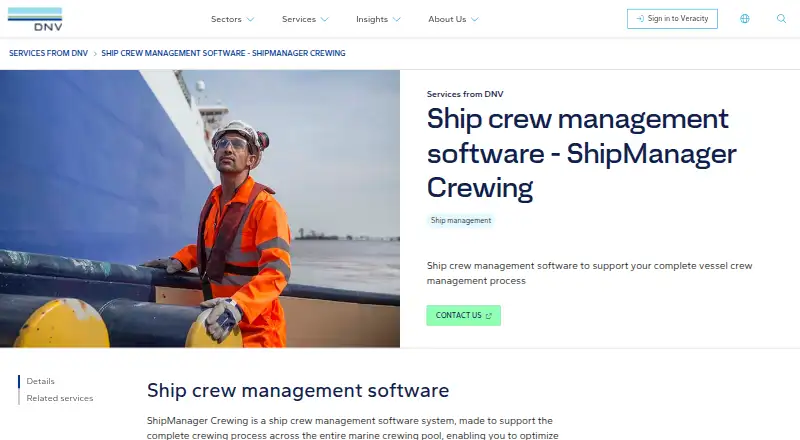Go to Services from DNV breadcrumb

(x=48, y=53)
